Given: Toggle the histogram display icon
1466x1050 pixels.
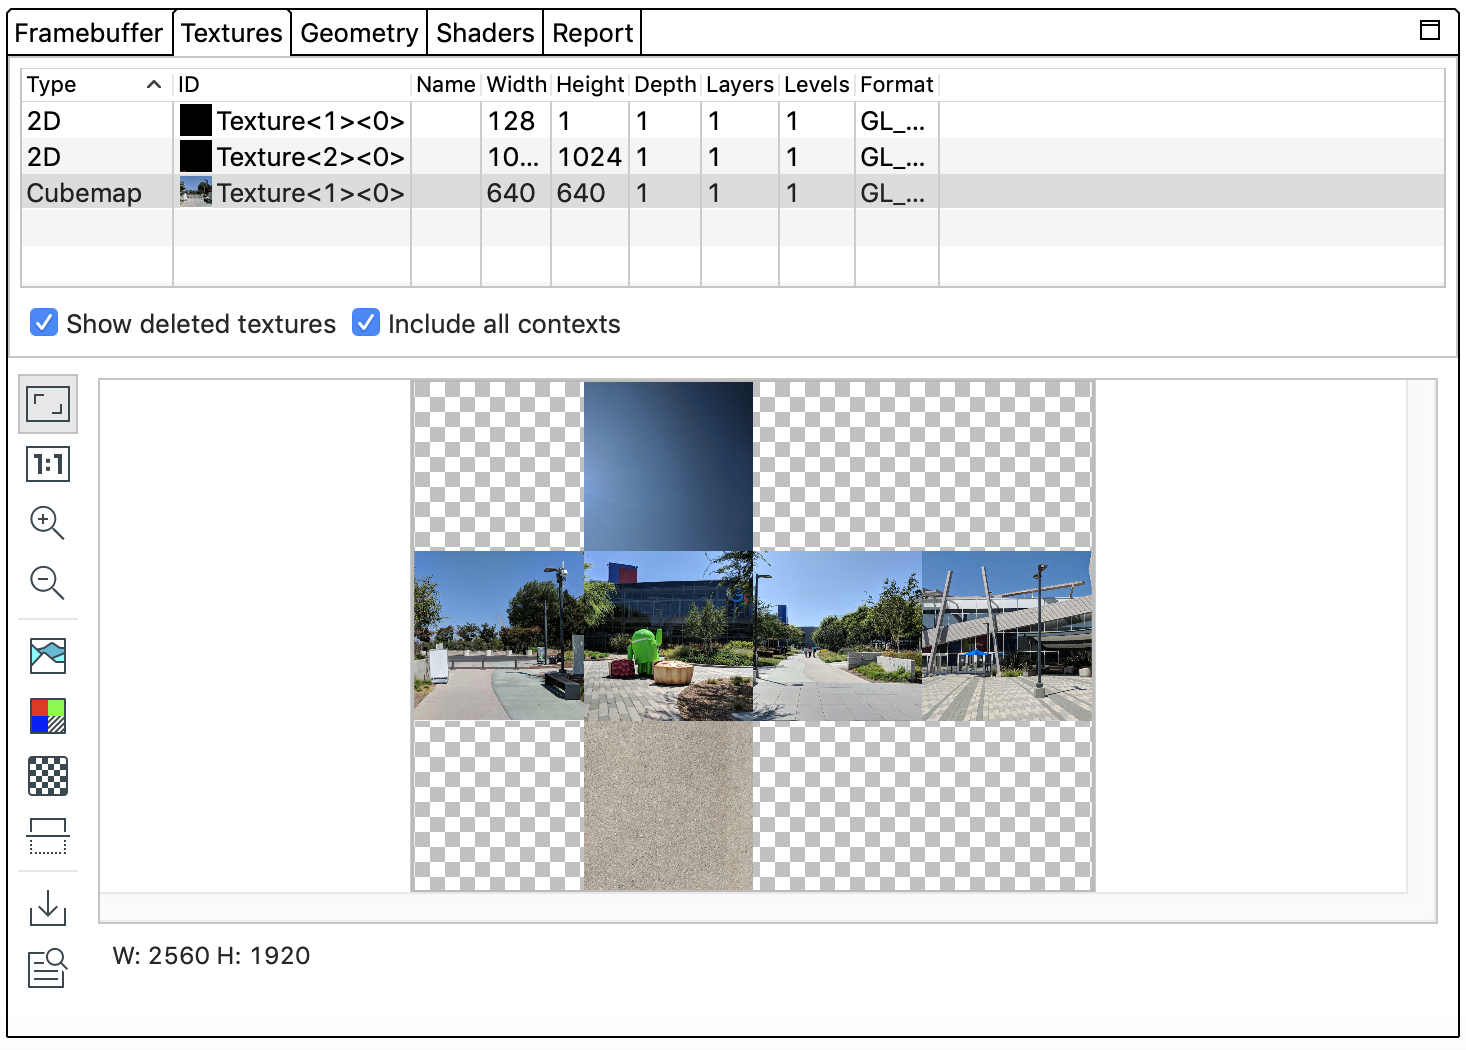Looking at the screenshot, I should (x=48, y=656).
